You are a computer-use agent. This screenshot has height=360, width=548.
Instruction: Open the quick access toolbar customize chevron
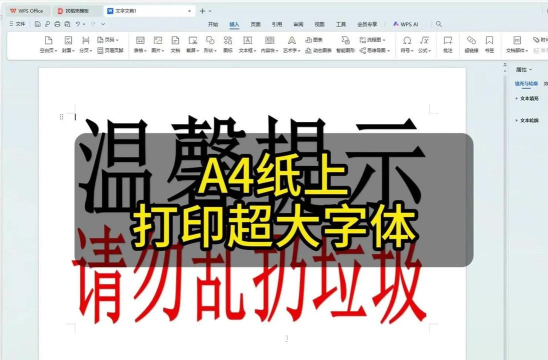click(x=103, y=24)
